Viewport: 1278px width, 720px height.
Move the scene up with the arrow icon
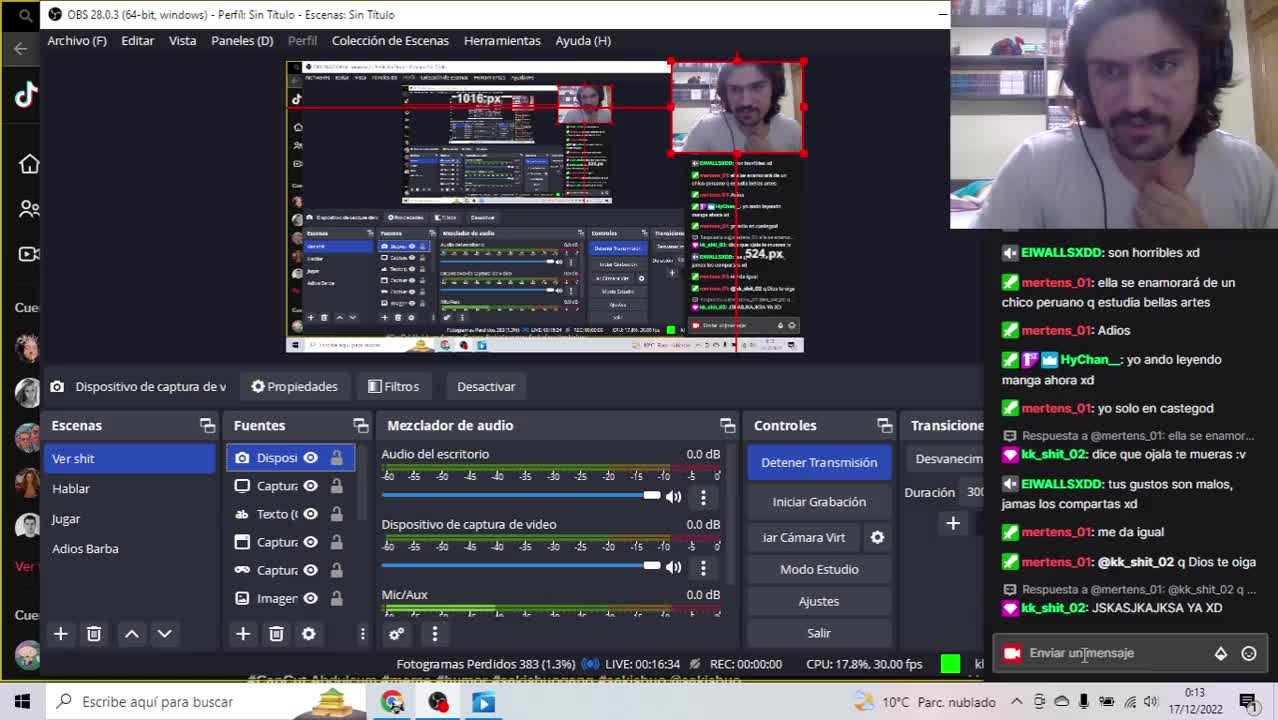131,633
